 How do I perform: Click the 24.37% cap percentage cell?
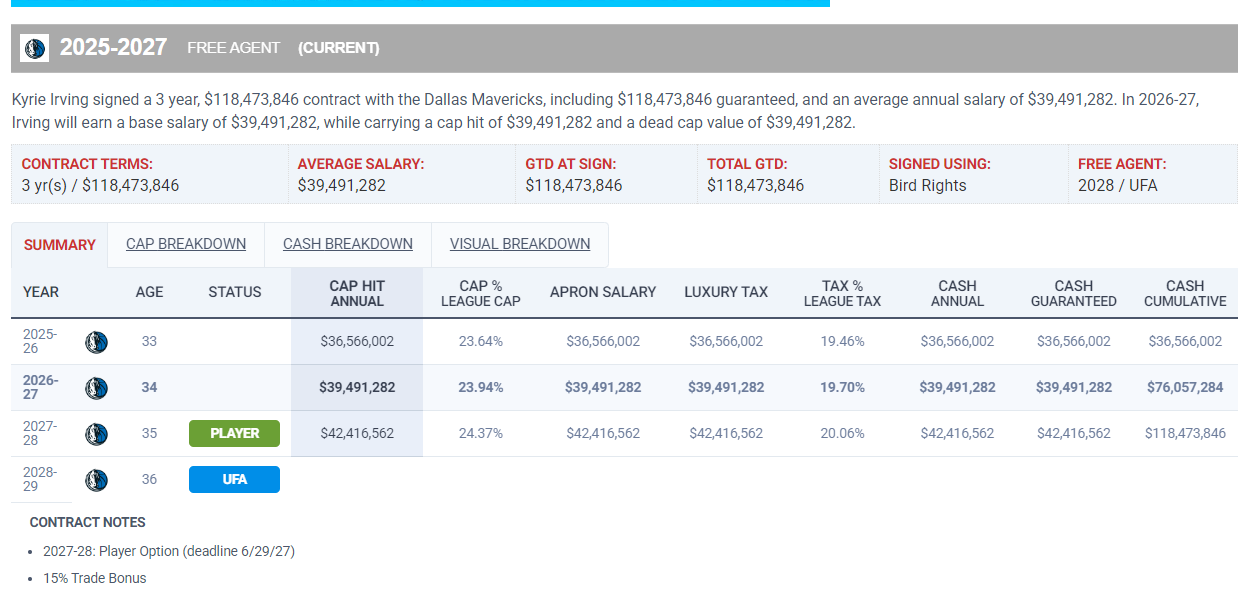click(481, 433)
